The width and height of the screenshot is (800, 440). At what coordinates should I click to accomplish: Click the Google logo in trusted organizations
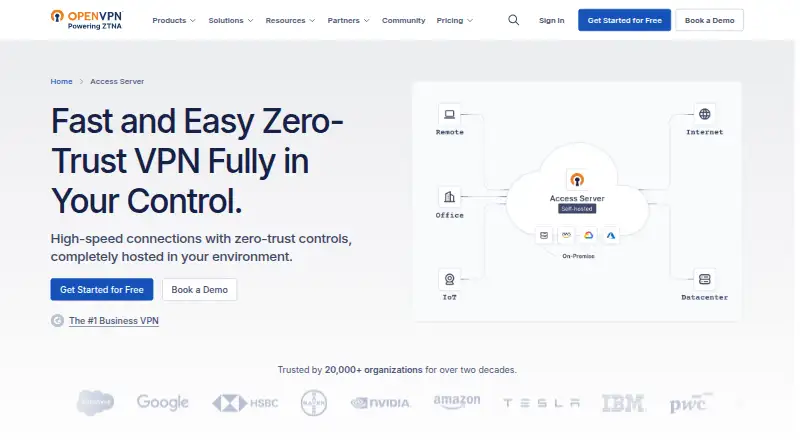tap(163, 402)
